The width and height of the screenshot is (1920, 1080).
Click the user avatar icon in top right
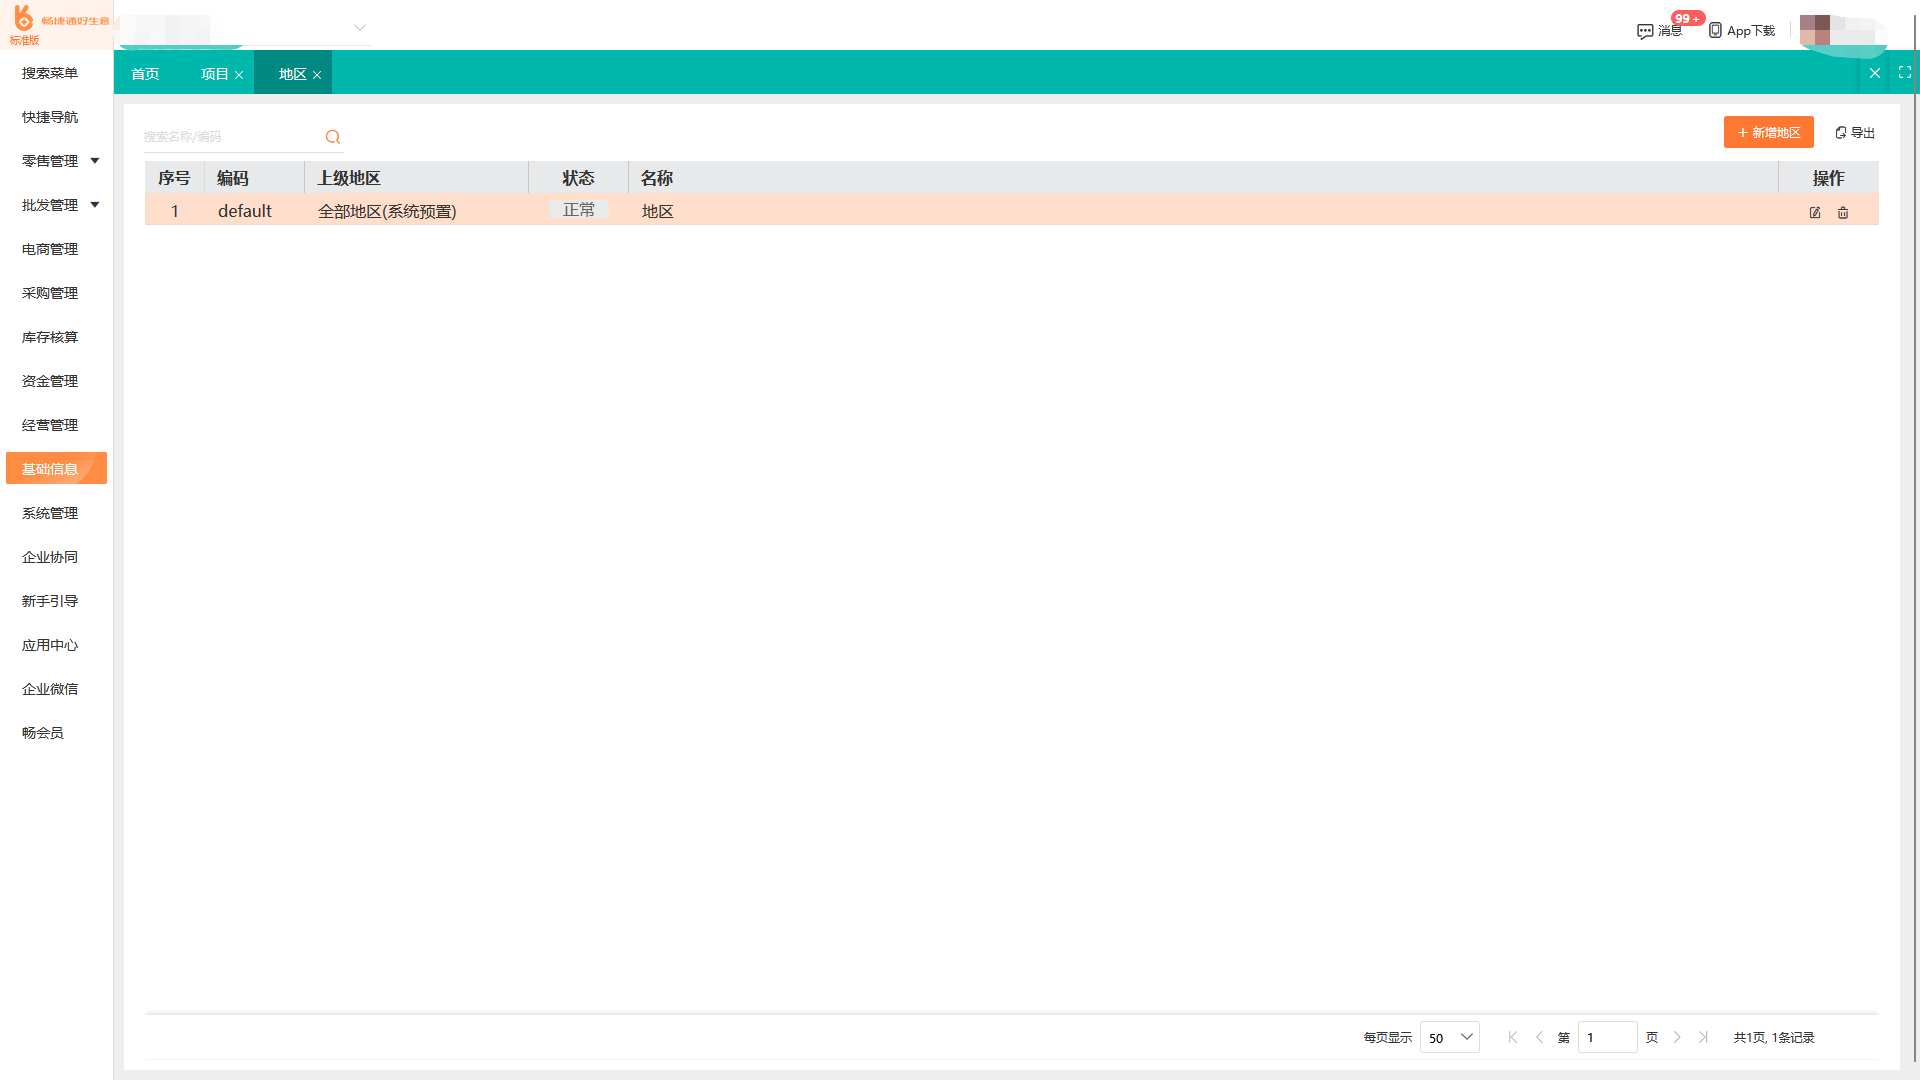coord(1817,29)
